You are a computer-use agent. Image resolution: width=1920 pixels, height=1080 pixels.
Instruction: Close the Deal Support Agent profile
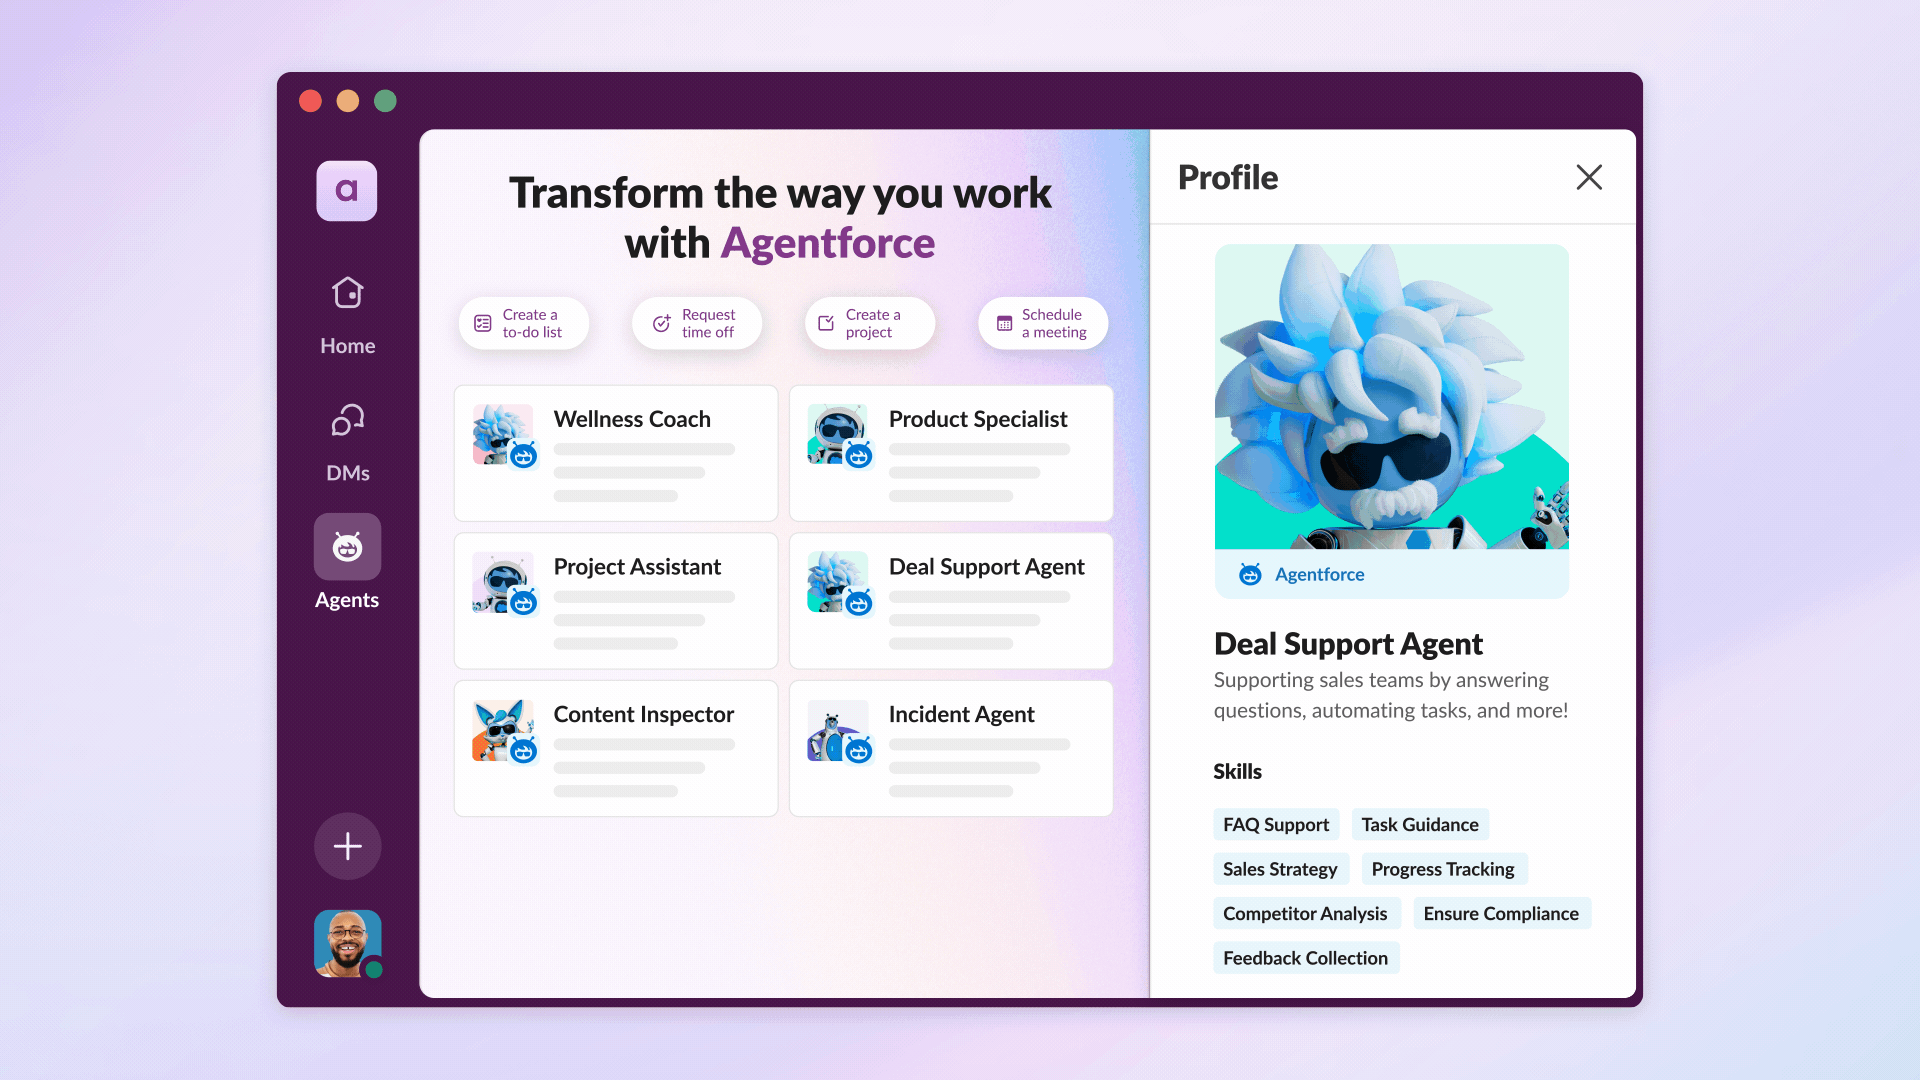[1588, 177]
